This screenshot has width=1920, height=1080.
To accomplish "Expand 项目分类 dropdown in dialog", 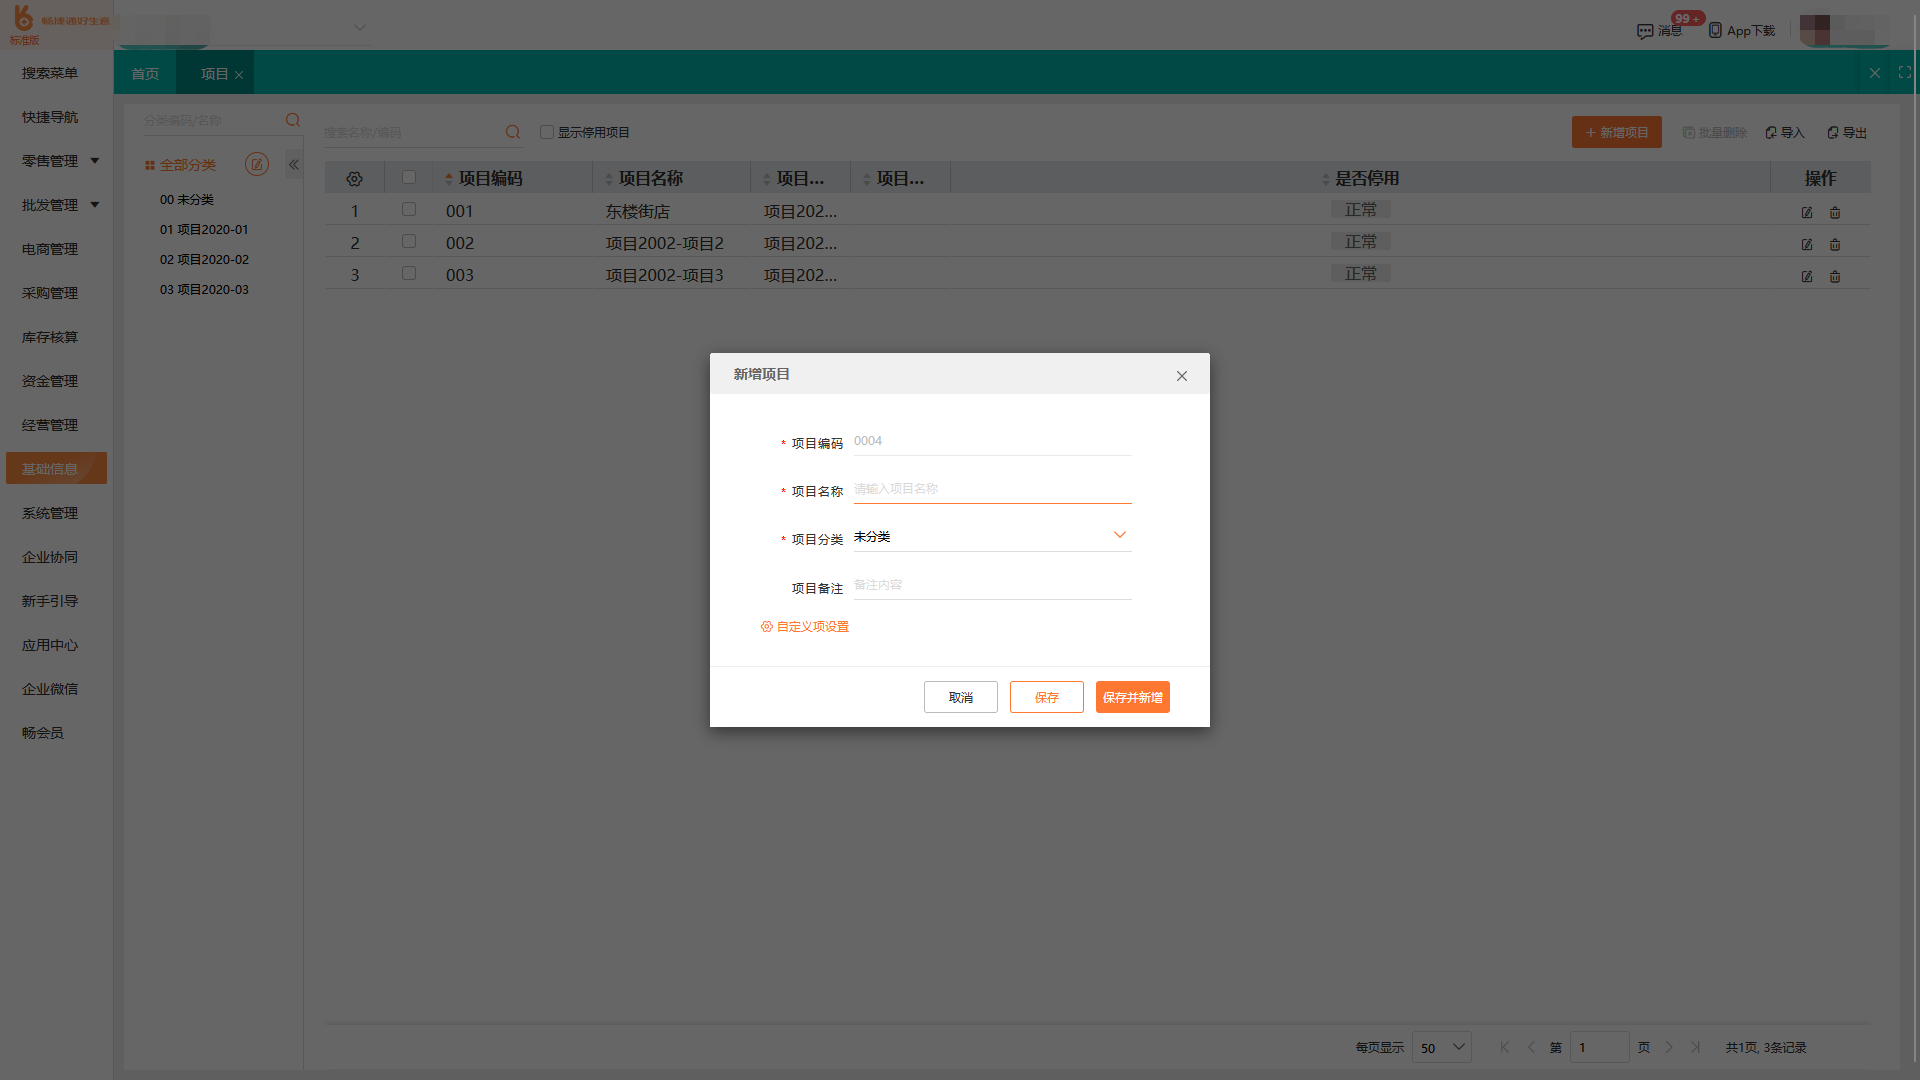I will click(1120, 535).
